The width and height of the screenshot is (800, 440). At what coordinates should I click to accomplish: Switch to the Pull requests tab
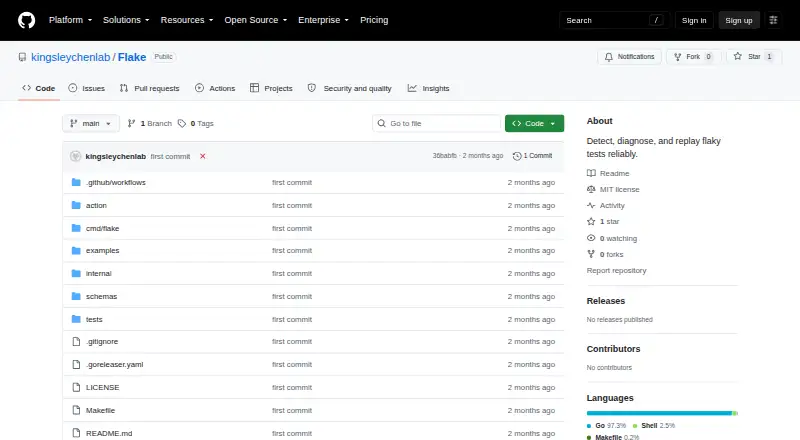point(149,88)
